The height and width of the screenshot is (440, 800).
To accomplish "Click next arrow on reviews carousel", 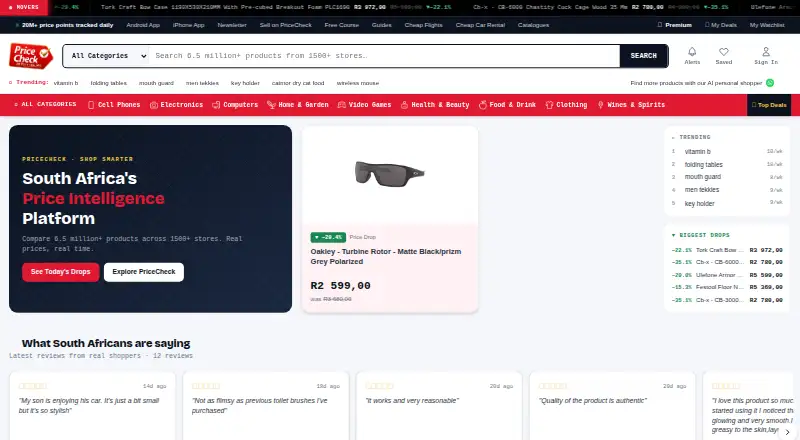I will (787, 432).
